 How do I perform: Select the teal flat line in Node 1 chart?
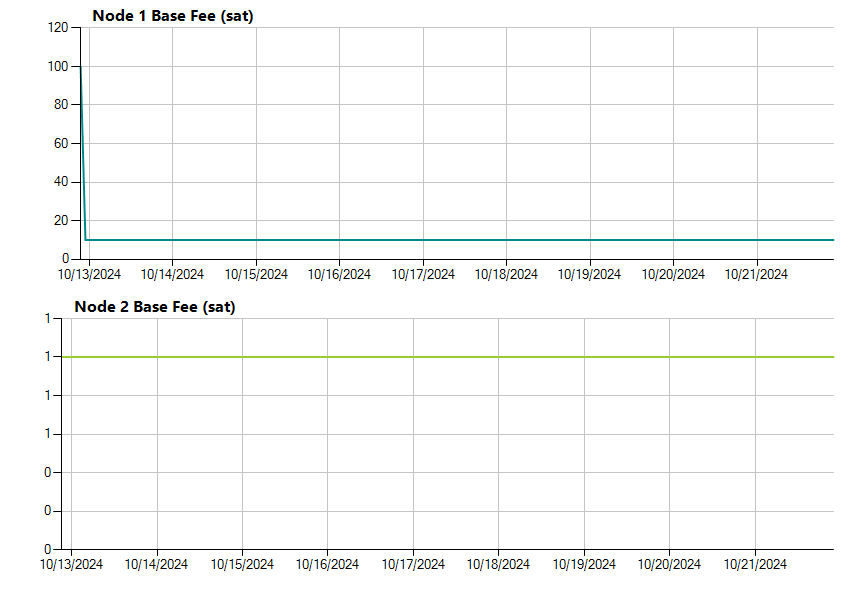tap(460, 240)
